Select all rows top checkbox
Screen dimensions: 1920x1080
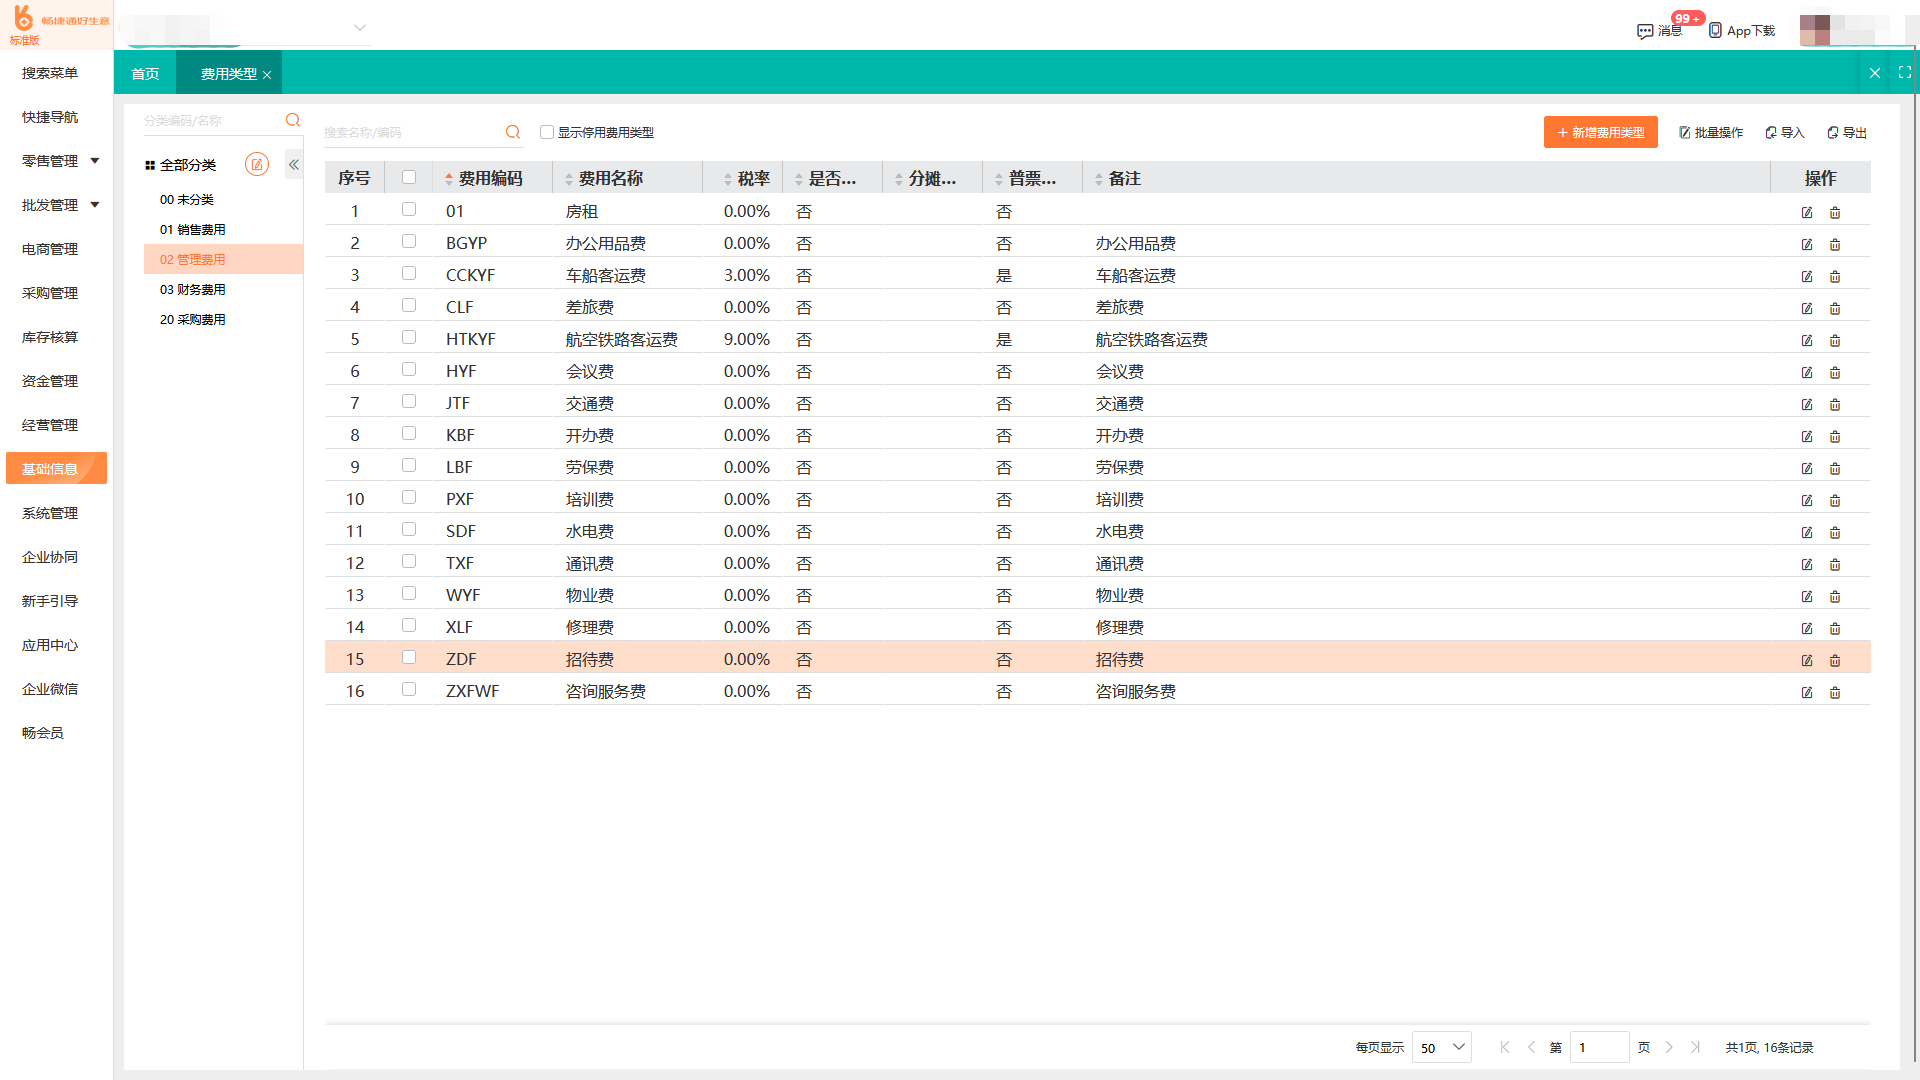pyautogui.click(x=409, y=177)
